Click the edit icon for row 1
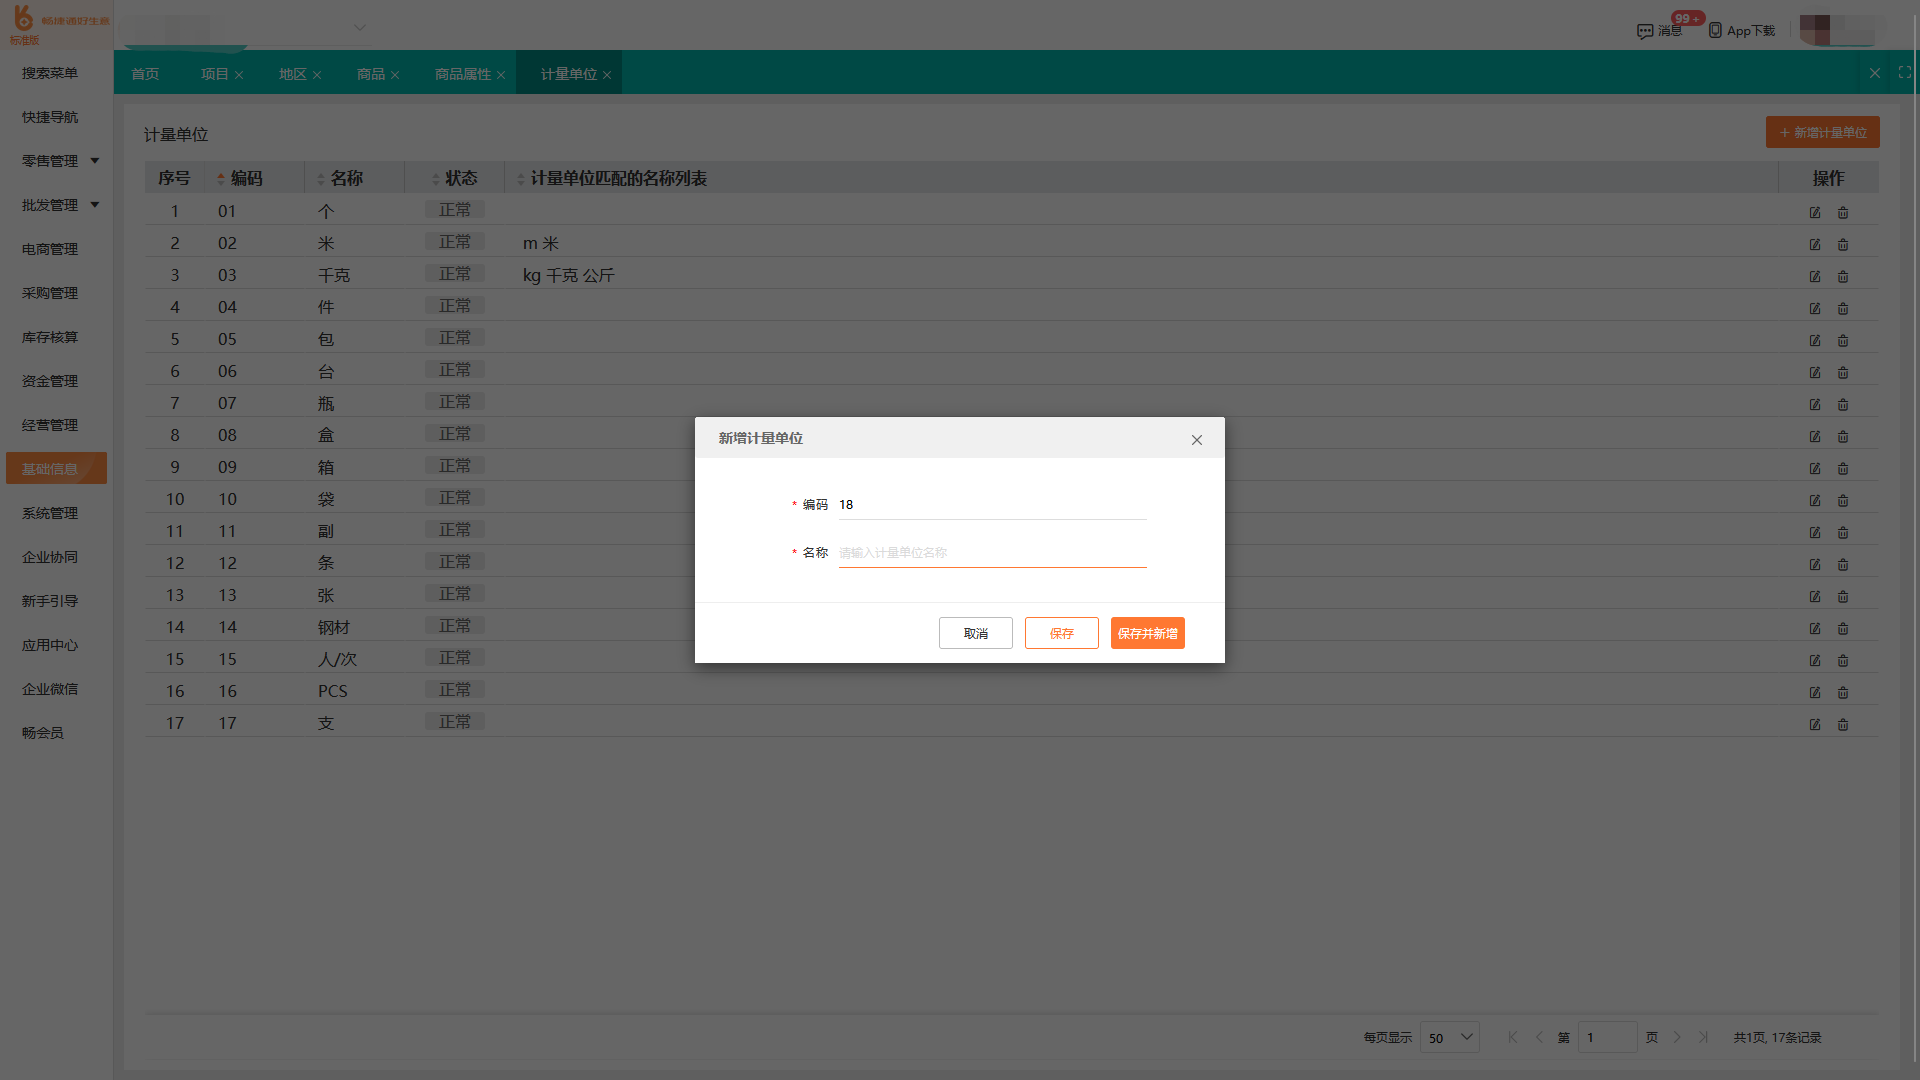This screenshot has height=1080, width=1920. click(1815, 212)
